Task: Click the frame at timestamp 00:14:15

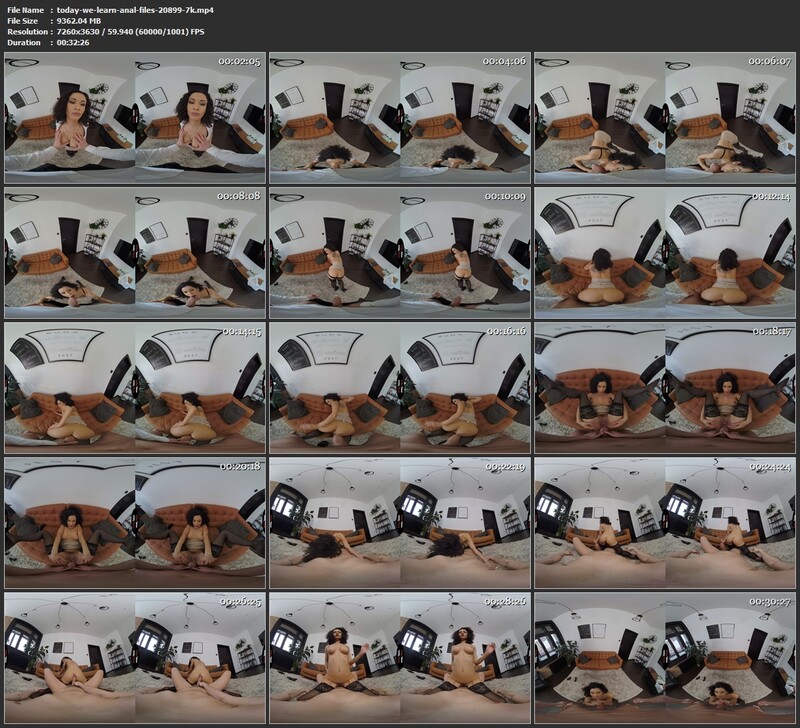Action: (x=134, y=386)
